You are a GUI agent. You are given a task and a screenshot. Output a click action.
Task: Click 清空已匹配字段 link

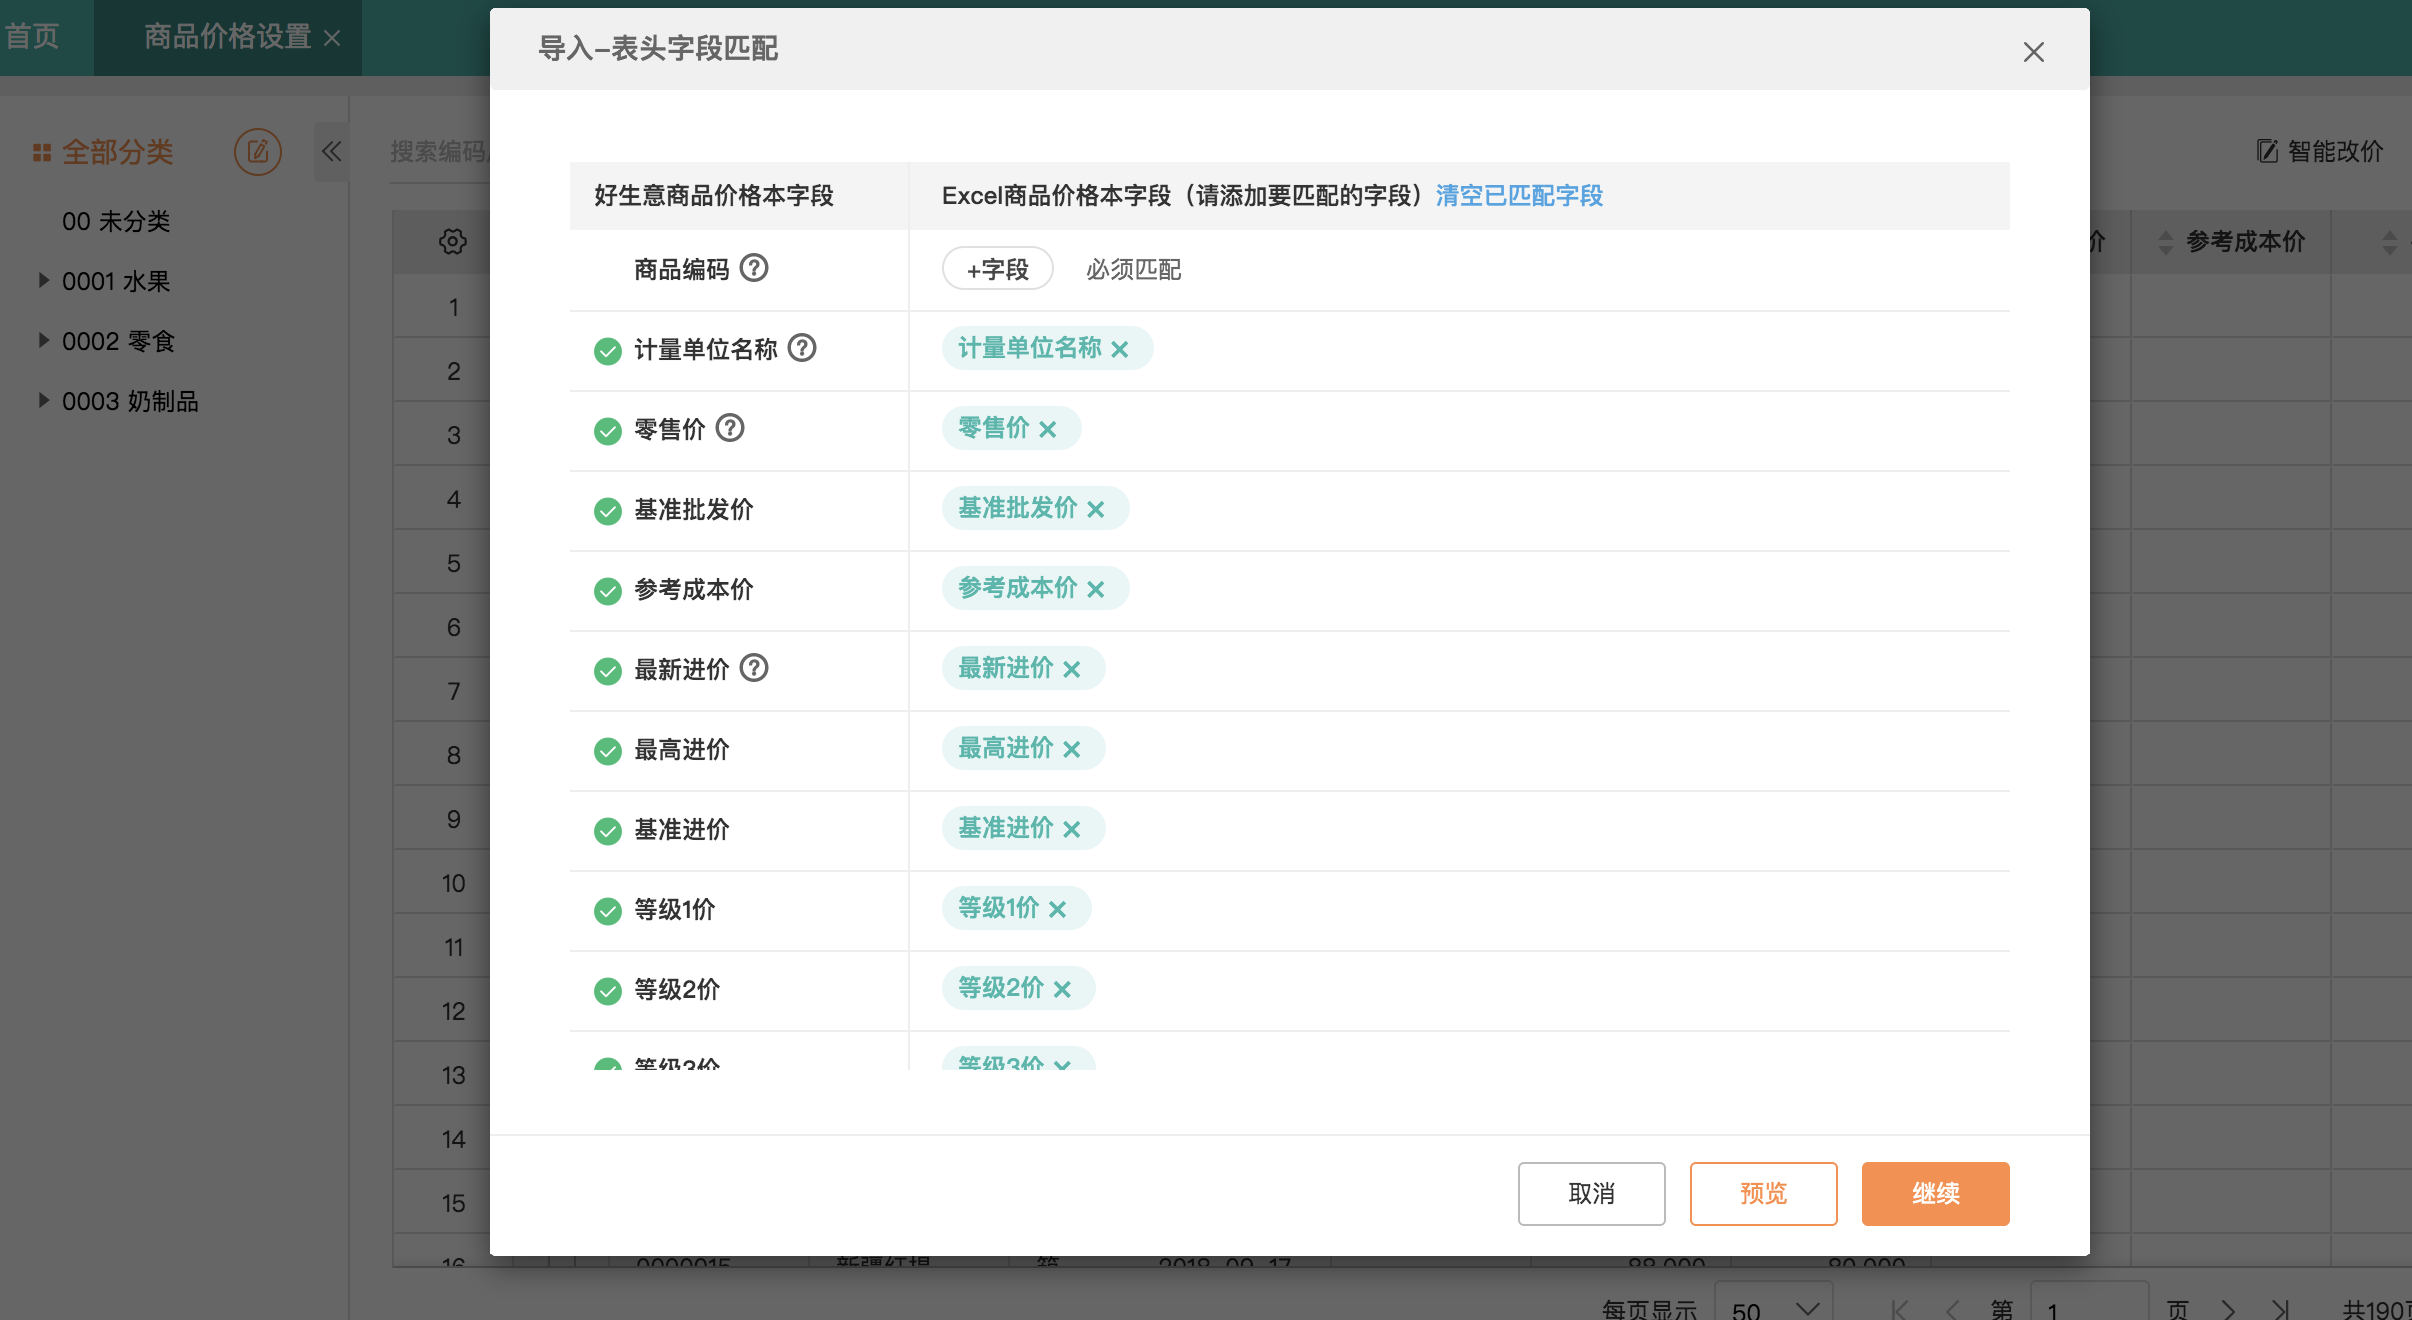pyautogui.click(x=1521, y=195)
